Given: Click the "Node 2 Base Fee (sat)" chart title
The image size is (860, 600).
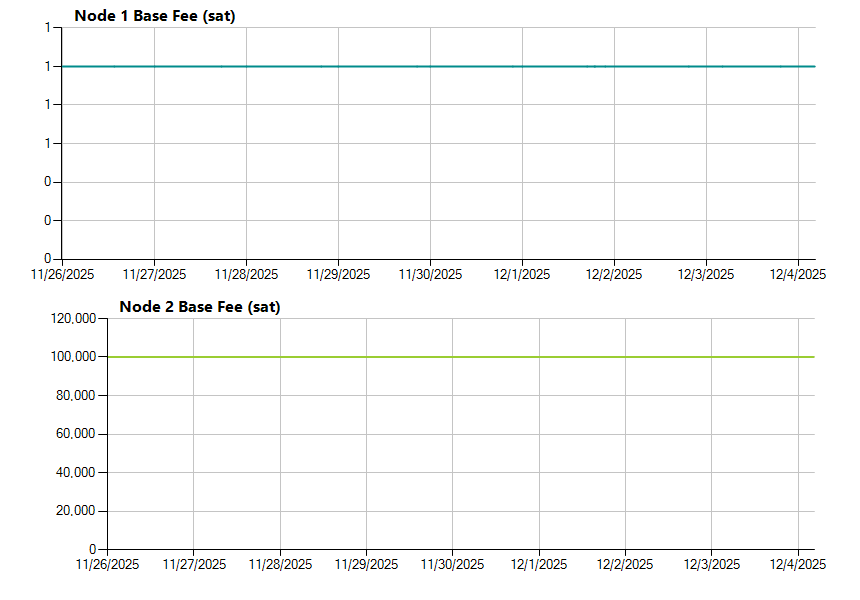Looking at the screenshot, I should [x=200, y=307].
